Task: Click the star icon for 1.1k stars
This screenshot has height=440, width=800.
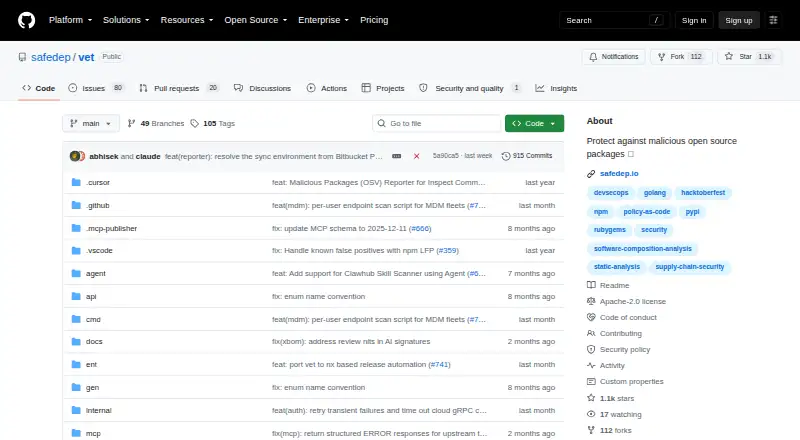Action: [x=591, y=398]
